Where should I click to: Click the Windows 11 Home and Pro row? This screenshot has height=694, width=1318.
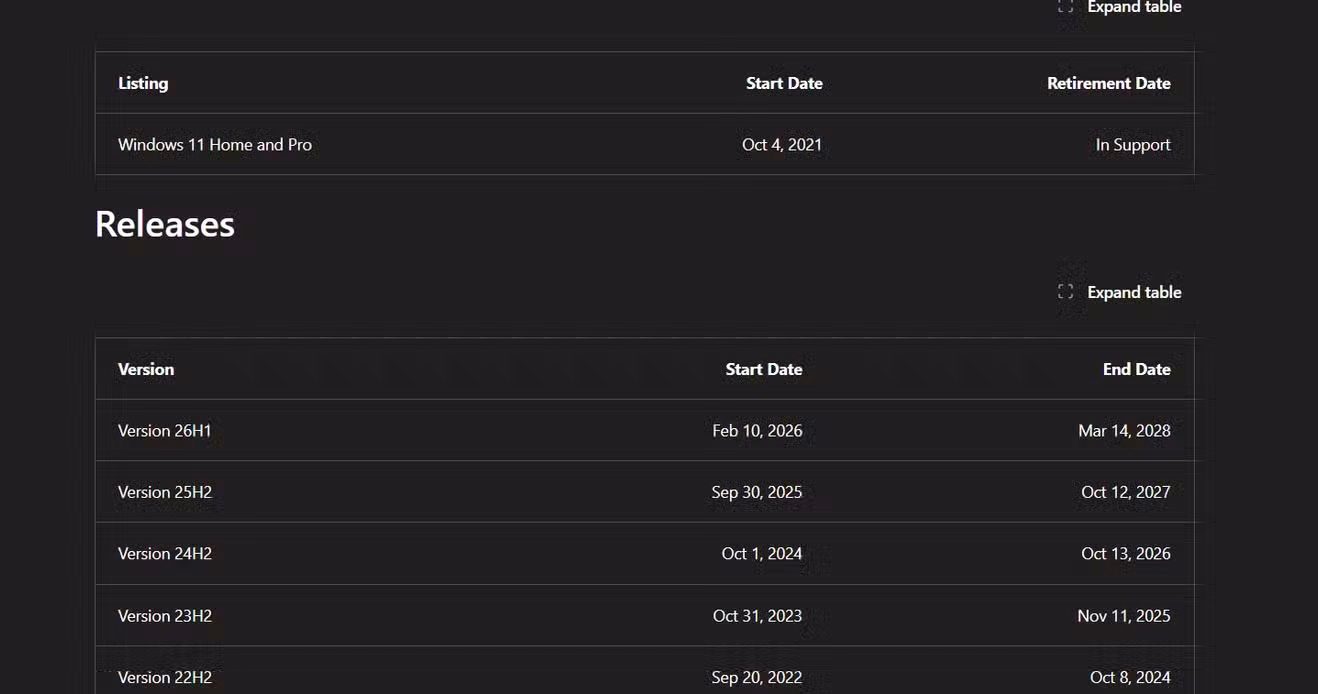[x=644, y=144]
